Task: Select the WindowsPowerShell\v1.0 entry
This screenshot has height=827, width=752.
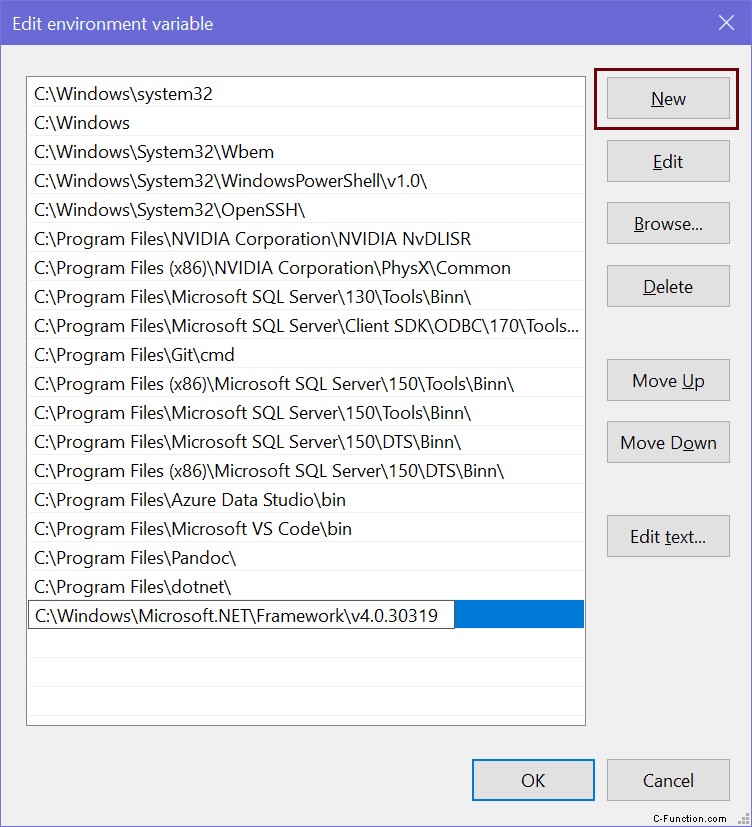Action: [230, 181]
